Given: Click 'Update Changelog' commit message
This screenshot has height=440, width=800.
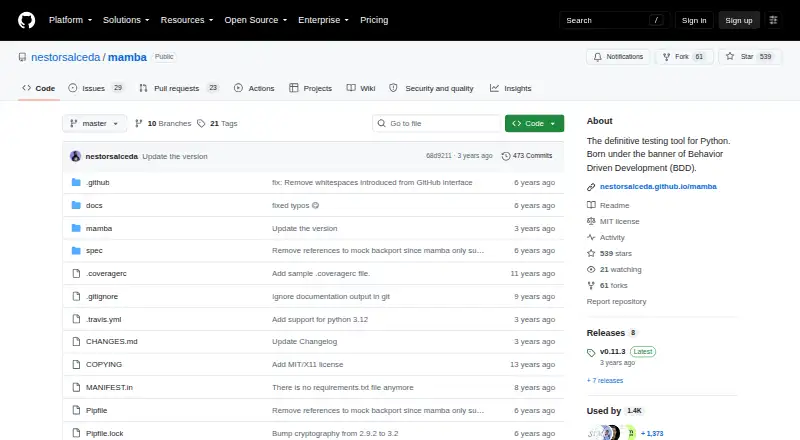Looking at the screenshot, I should coord(305,341).
